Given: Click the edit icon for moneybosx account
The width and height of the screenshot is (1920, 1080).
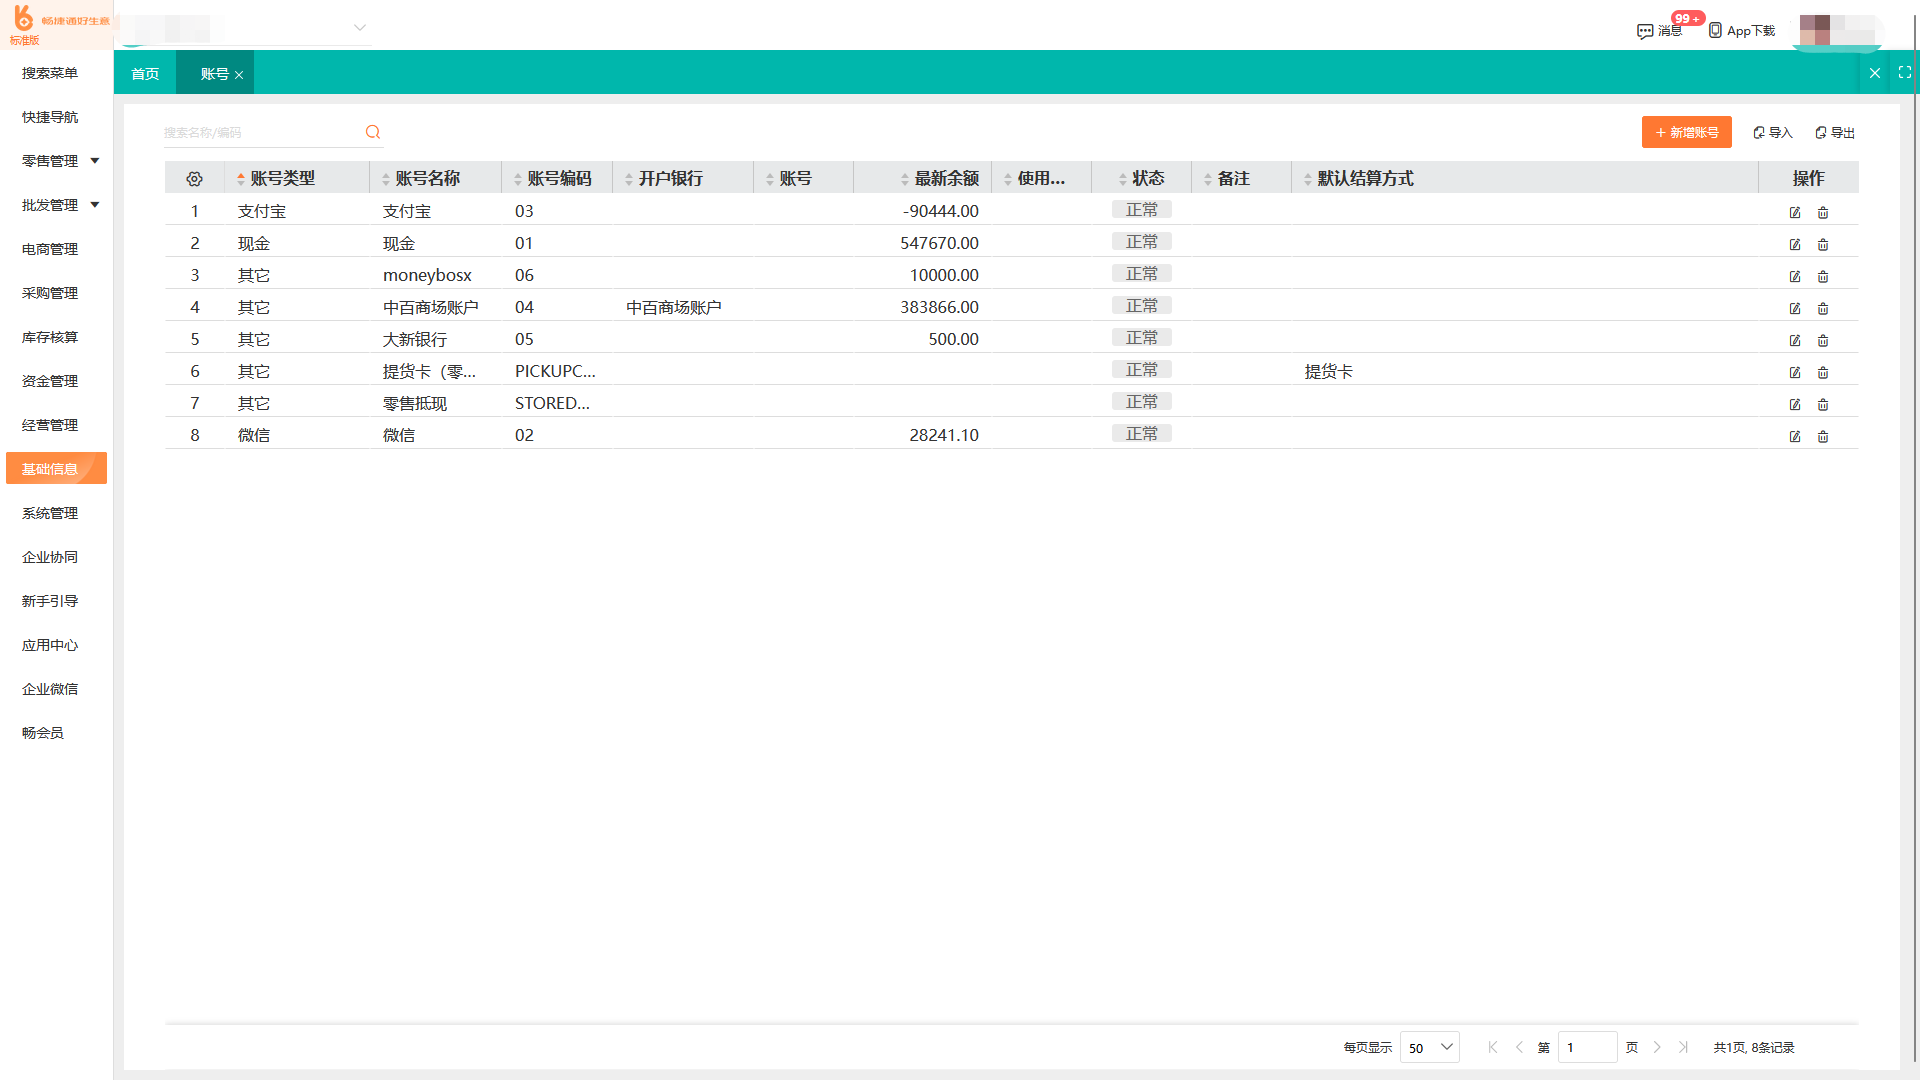Looking at the screenshot, I should 1795,274.
